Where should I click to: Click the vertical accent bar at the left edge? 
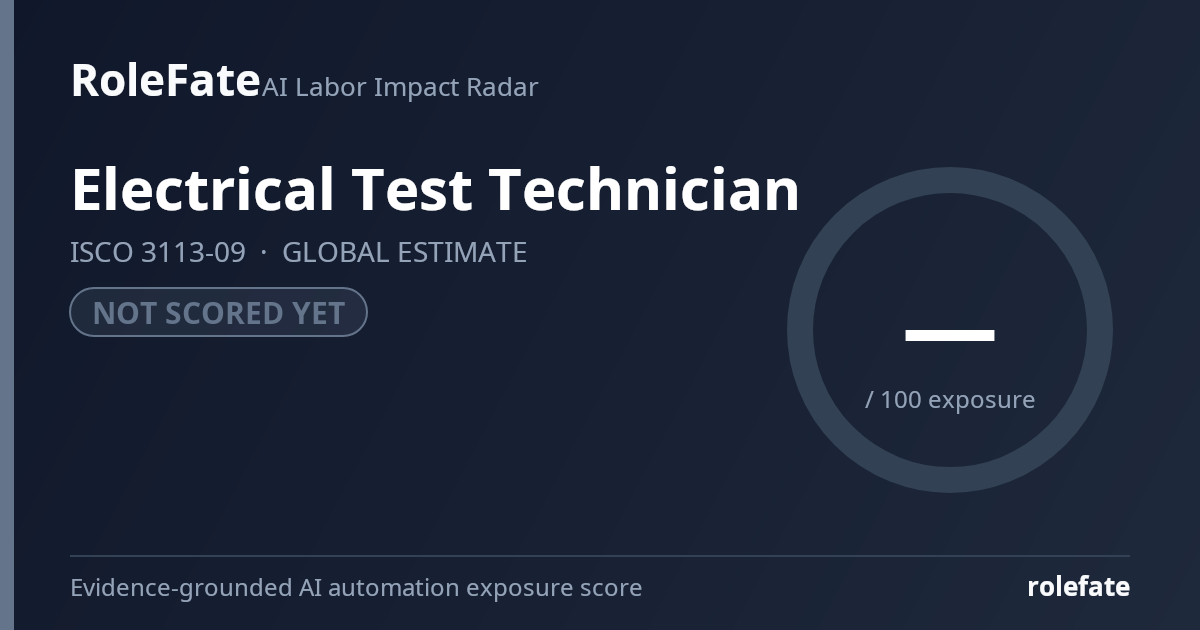[7, 315]
